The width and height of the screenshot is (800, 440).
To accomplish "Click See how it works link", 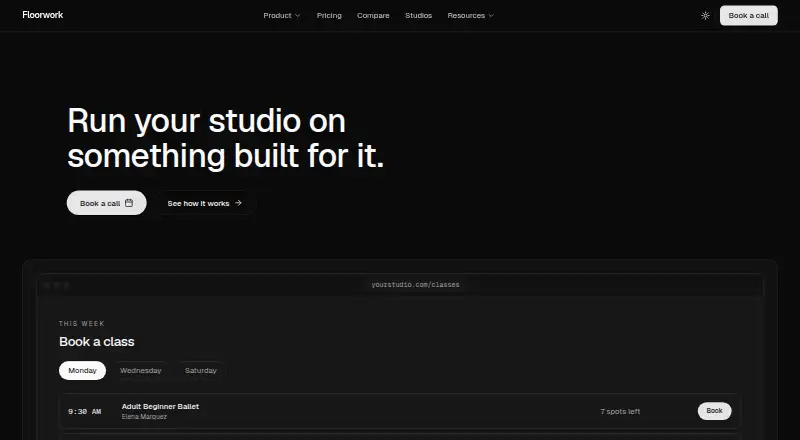I will click(x=205, y=203).
